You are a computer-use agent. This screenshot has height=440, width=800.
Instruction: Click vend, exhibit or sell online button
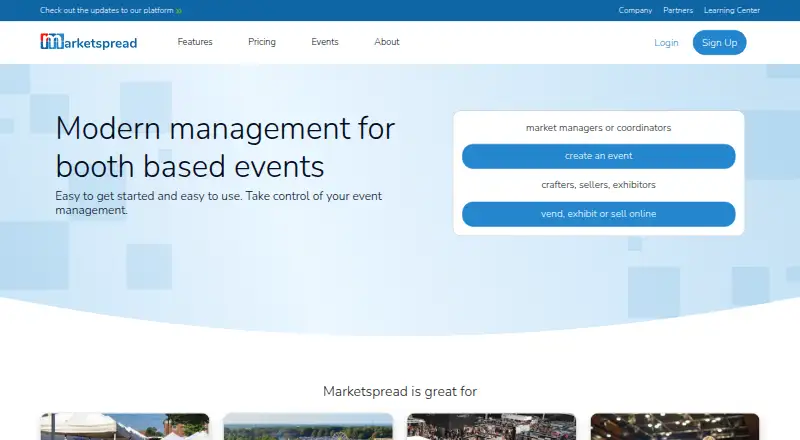(x=598, y=214)
